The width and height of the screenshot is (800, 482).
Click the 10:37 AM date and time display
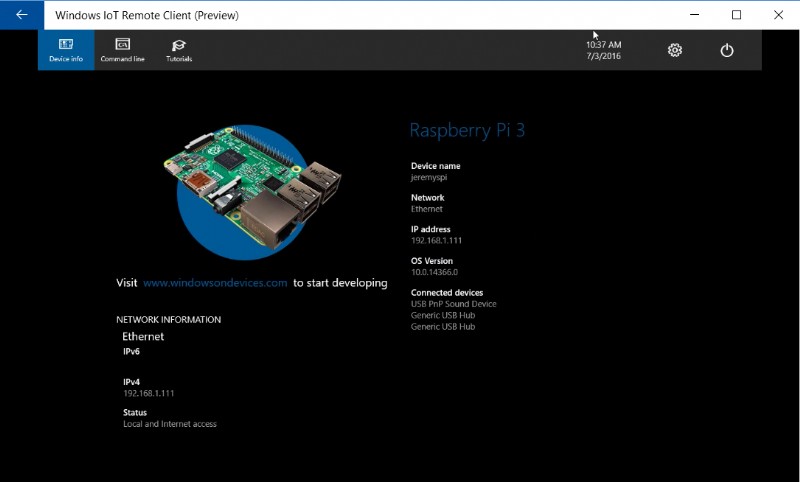point(603,50)
